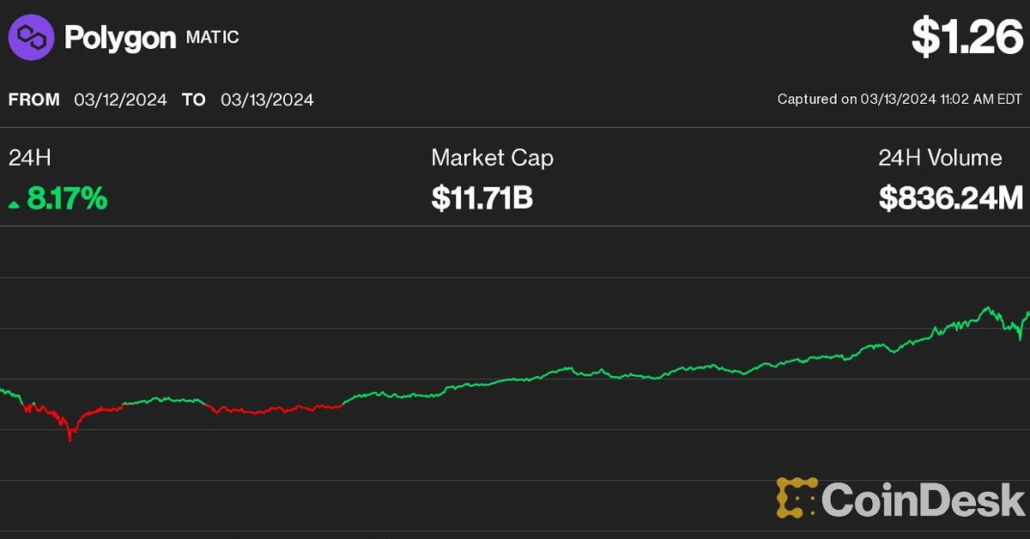Screen dimensions: 1030x539
Task: Click the 8.17% change value
Action: [x=67, y=199]
